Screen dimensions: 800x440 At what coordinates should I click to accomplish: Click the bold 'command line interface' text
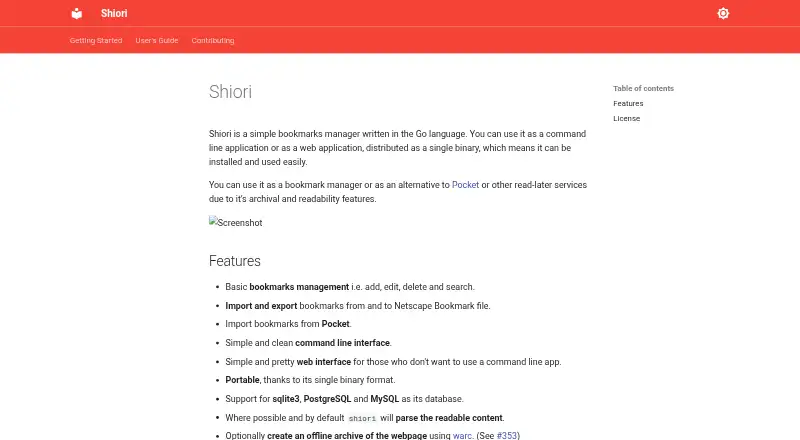click(342, 343)
